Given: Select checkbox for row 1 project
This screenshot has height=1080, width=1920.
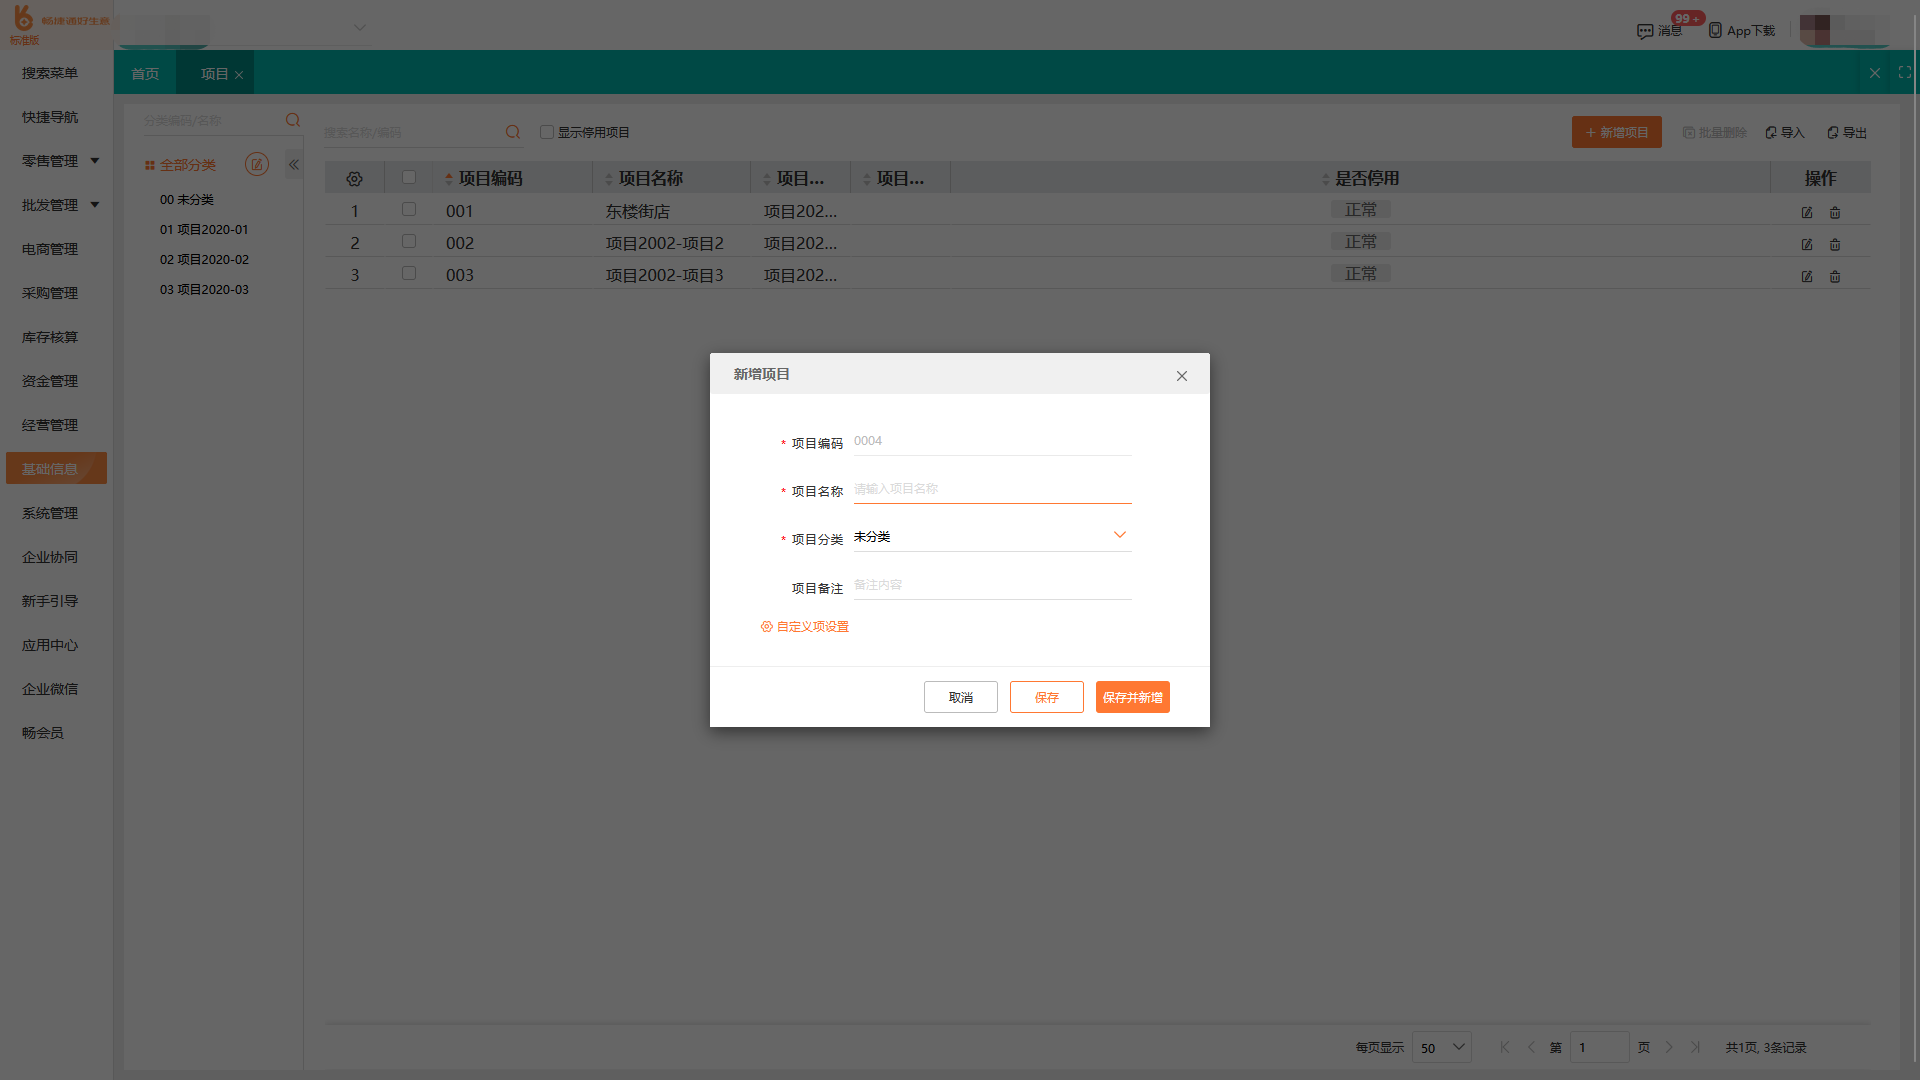Looking at the screenshot, I should coord(409,210).
